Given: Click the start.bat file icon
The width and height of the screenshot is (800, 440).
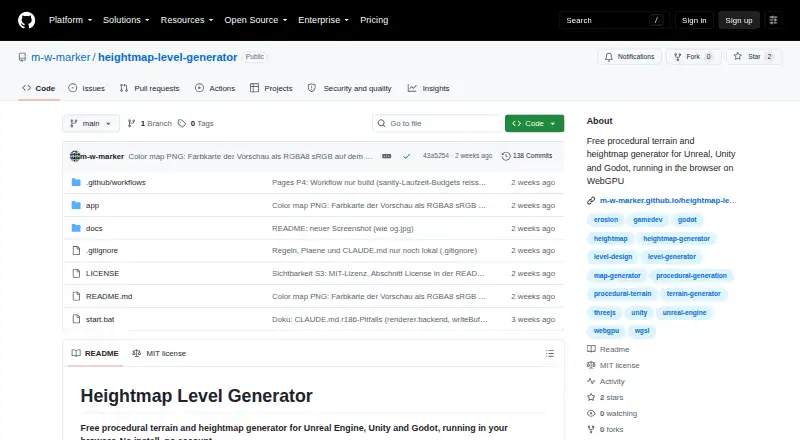Looking at the screenshot, I should (76, 319).
